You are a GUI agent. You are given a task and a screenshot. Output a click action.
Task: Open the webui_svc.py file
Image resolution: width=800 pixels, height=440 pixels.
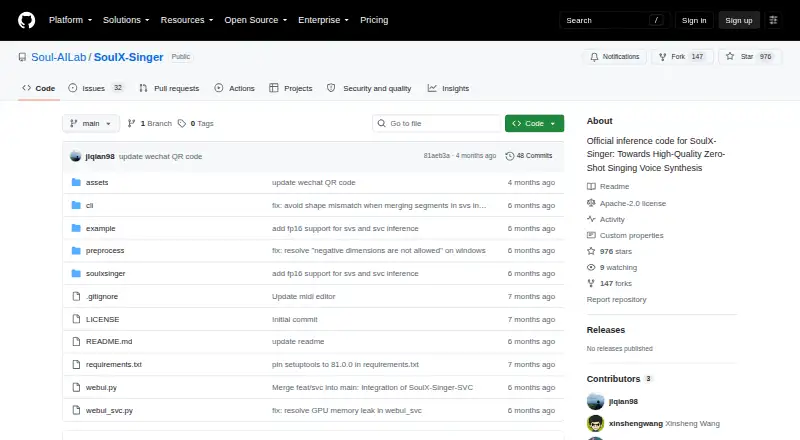click(x=109, y=410)
